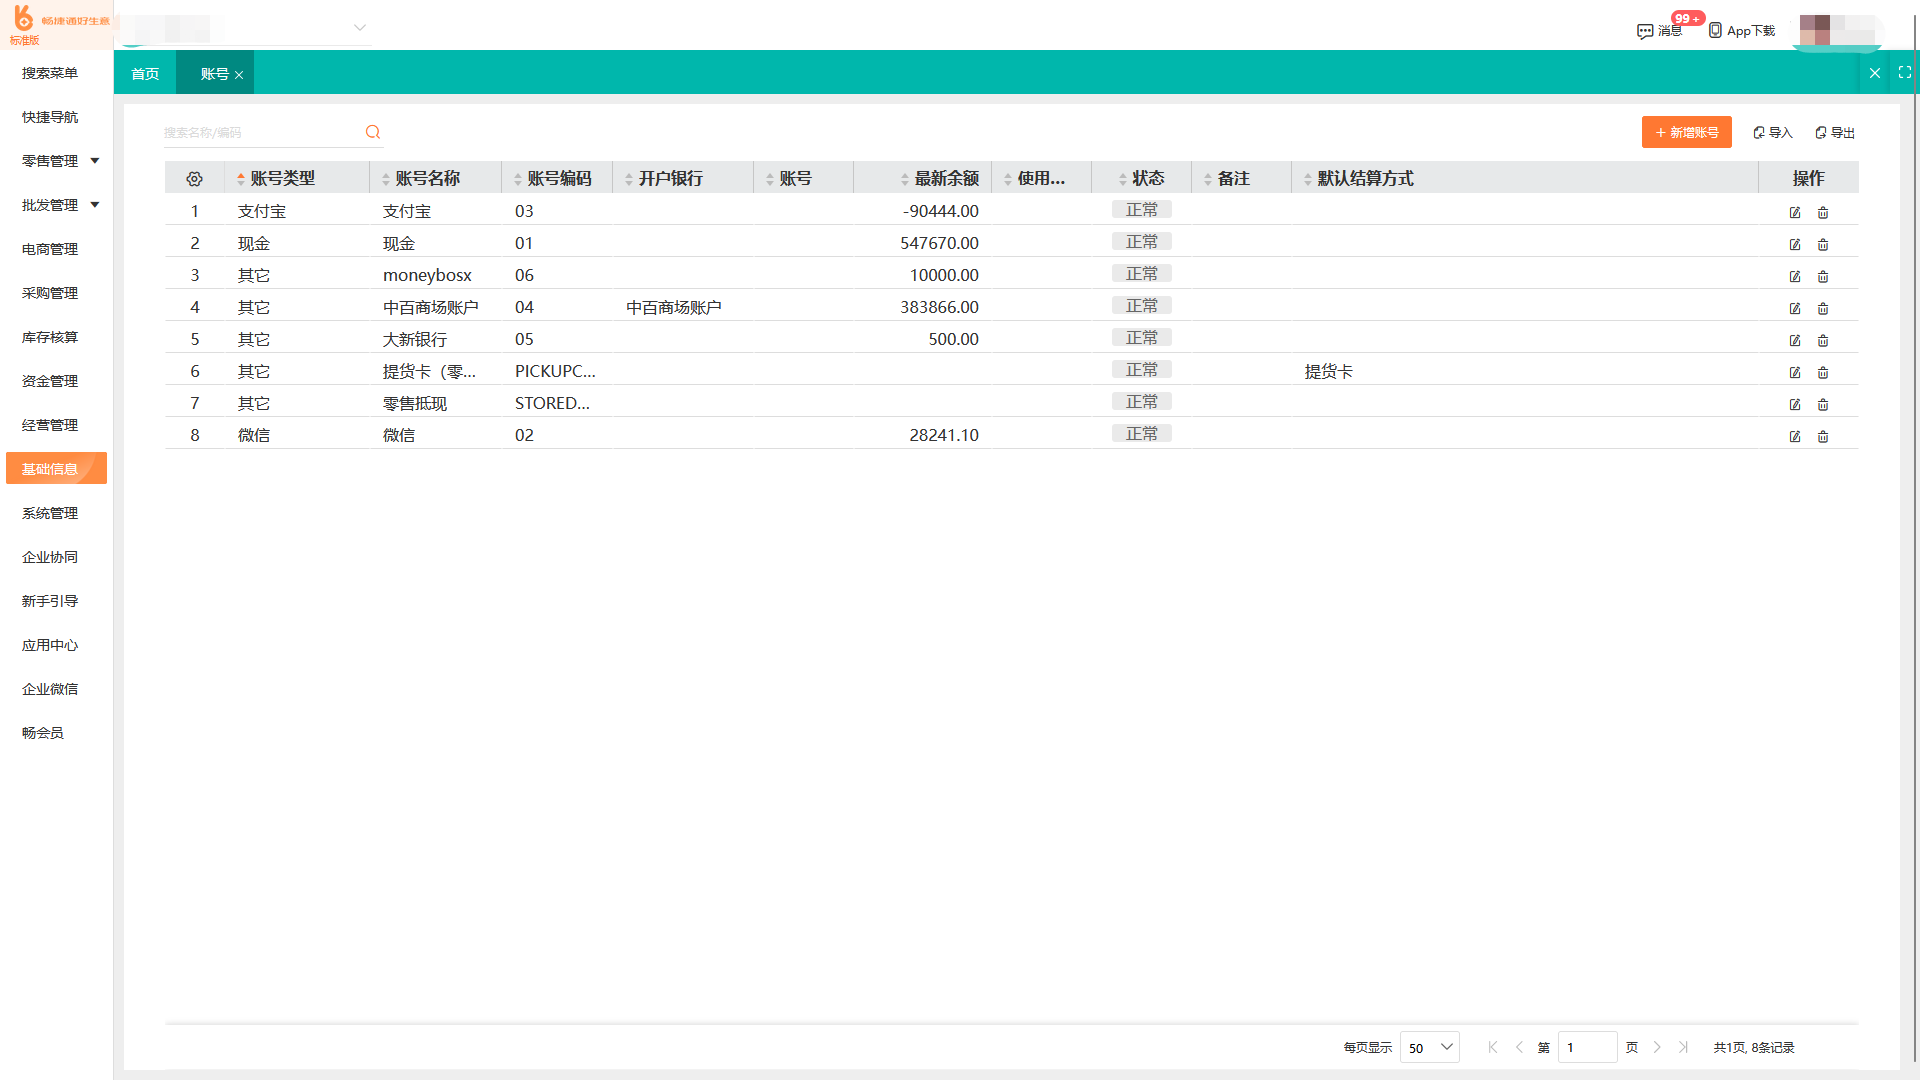The height and width of the screenshot is (1080, 1920).
Task: Click the export 导出 icon button
Action: tap(1834, 132)
